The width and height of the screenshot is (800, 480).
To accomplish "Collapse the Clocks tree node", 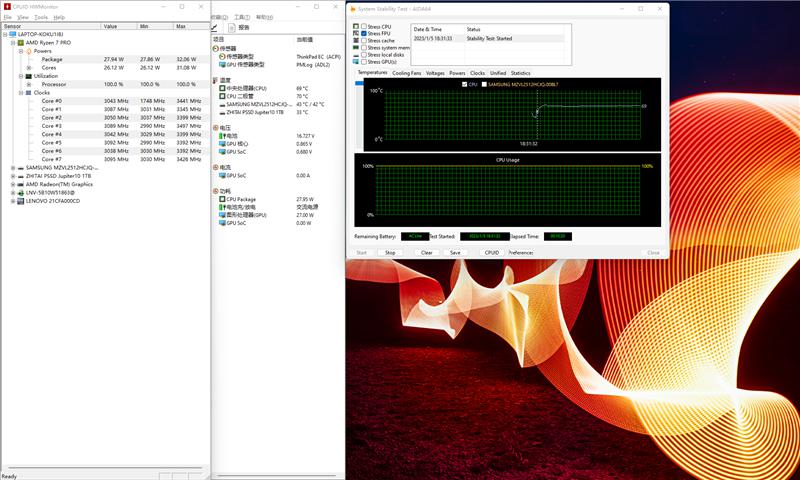I will [21, 93].
